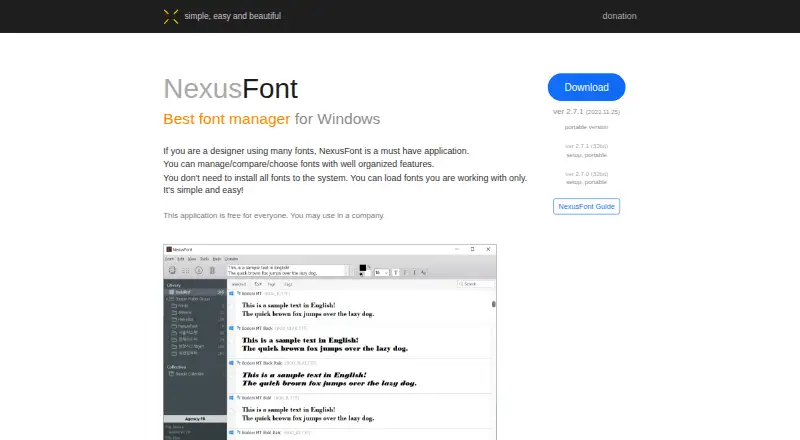Viewport: 800px width, 440px height.
Task: Open the 'simple, easy and beautiful' home link
Action: pyautogui.click(x=233, y=16)
